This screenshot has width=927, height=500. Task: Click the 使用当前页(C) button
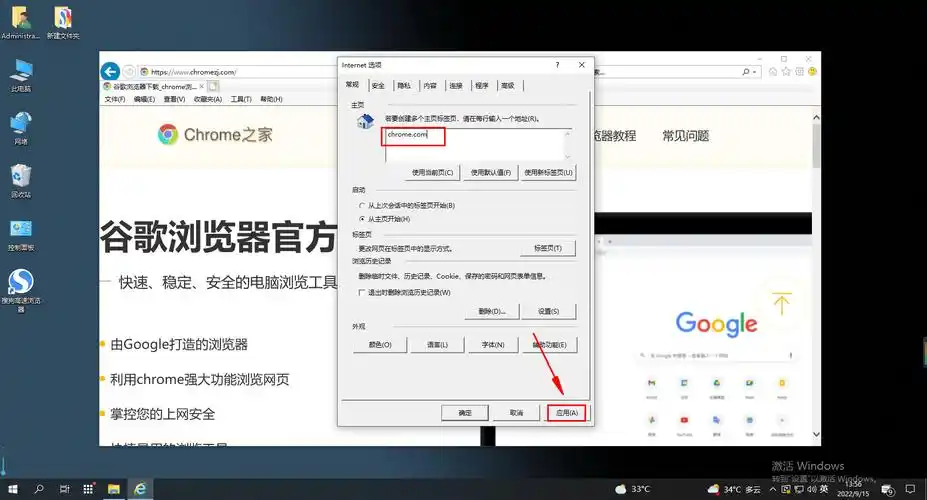(433, 172)
